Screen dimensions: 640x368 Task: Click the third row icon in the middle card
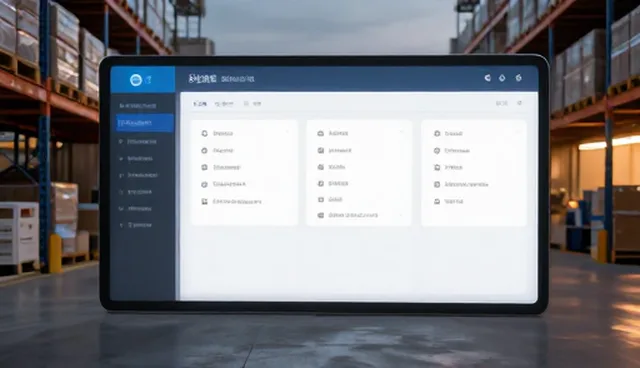(321, 167)
